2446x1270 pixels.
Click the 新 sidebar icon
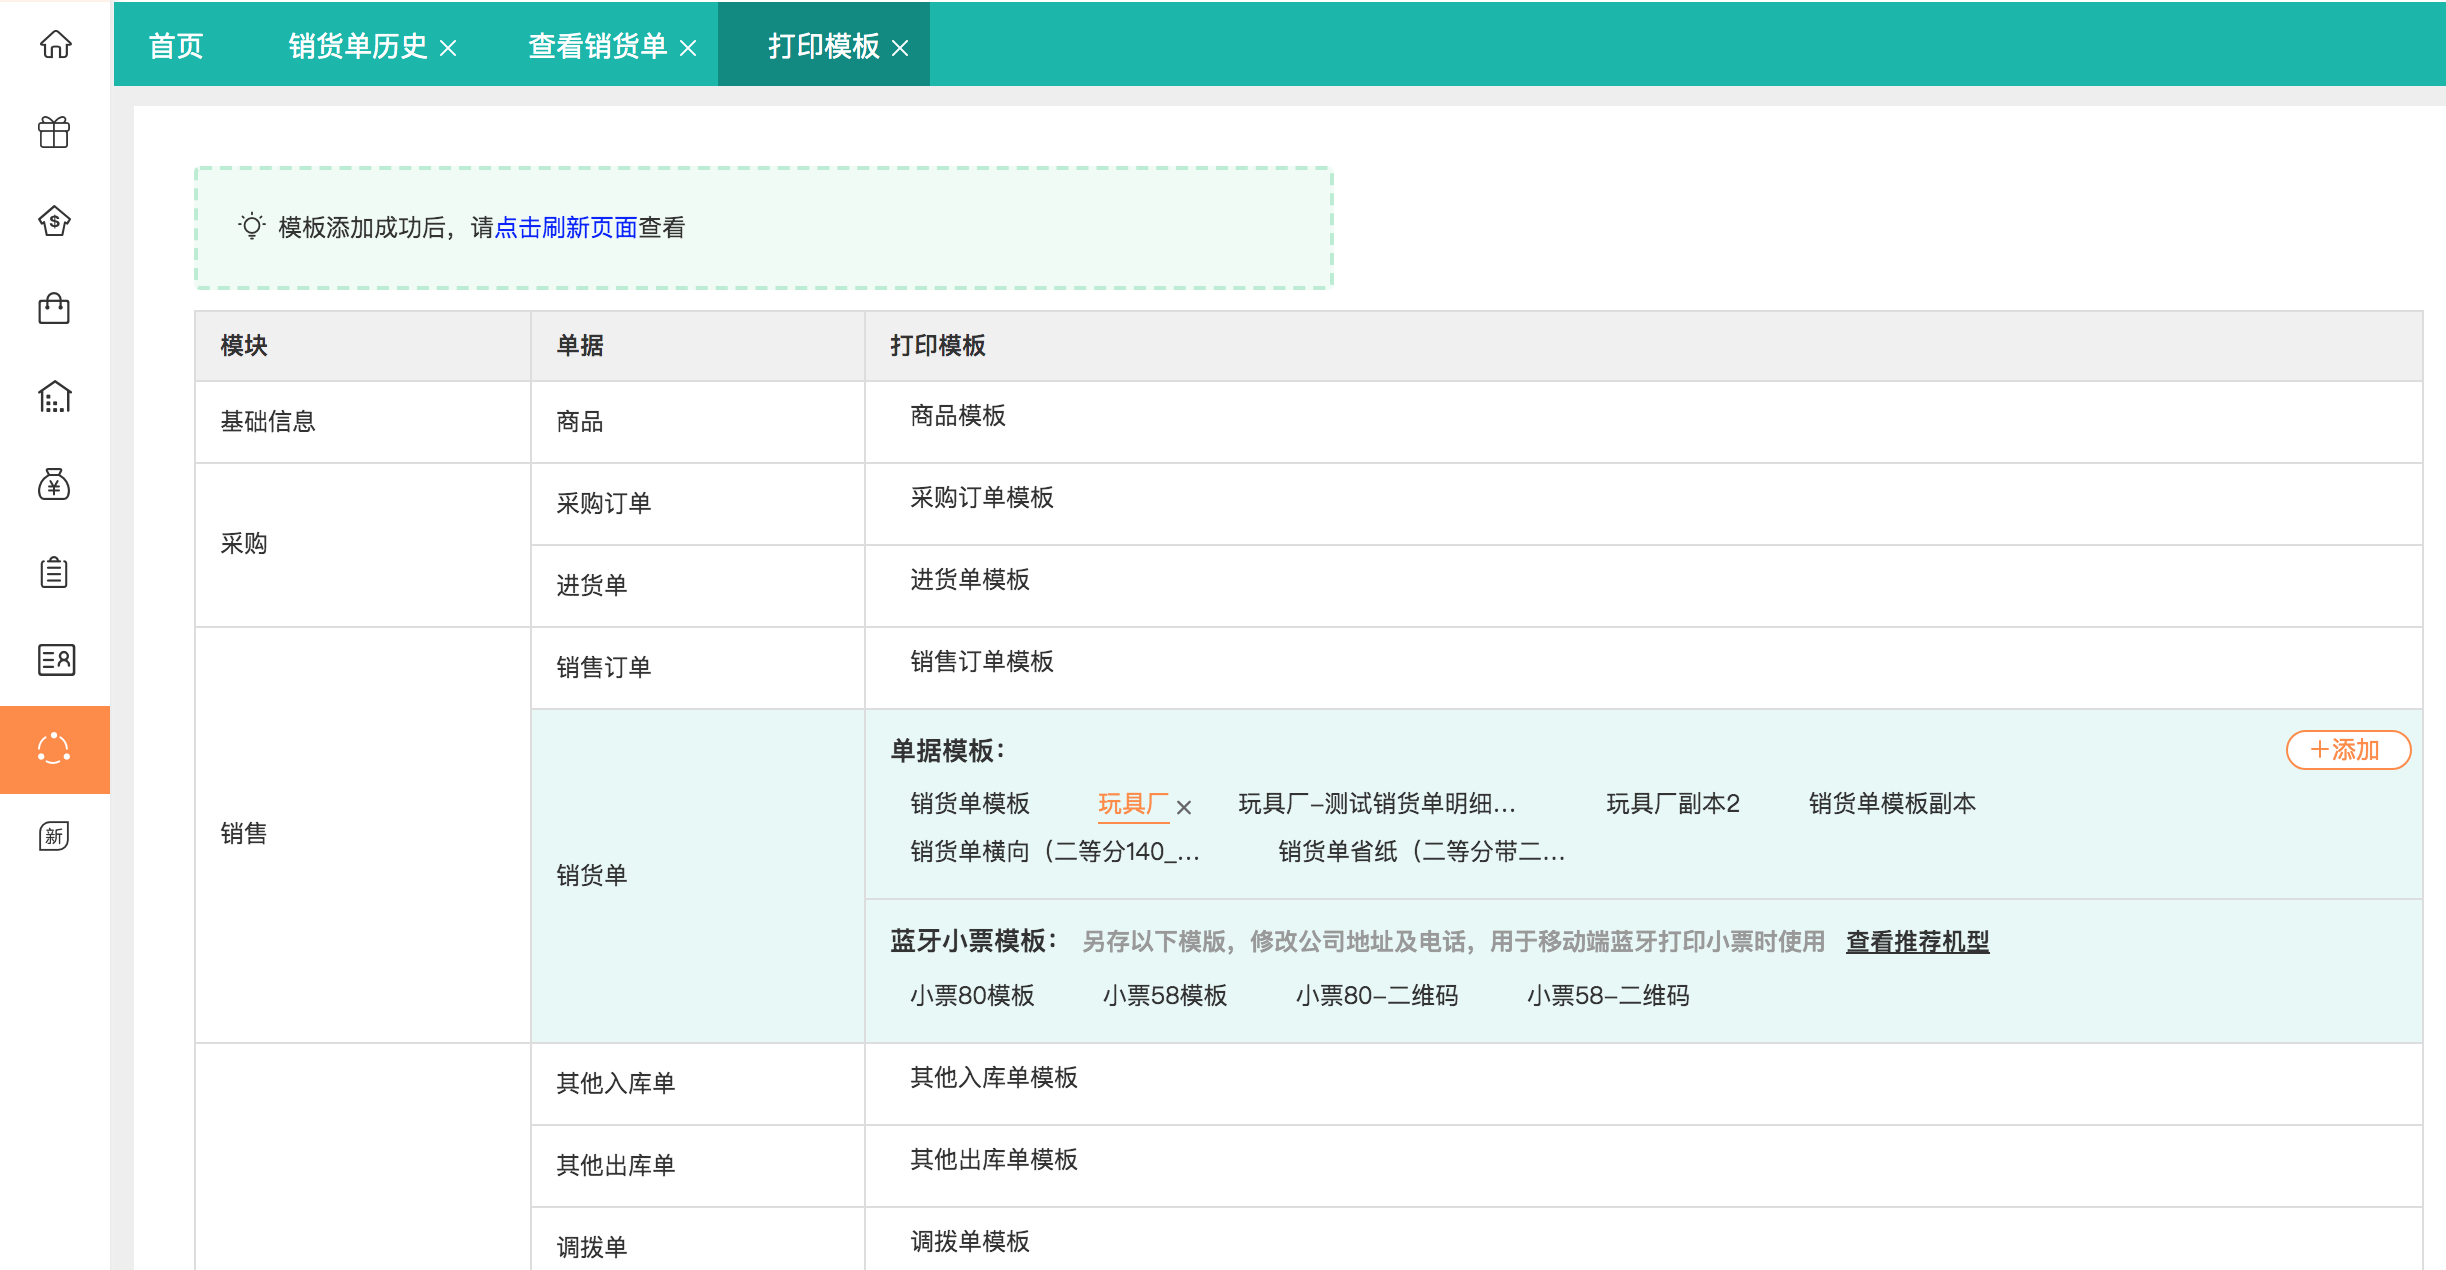[x=55, y=836]
